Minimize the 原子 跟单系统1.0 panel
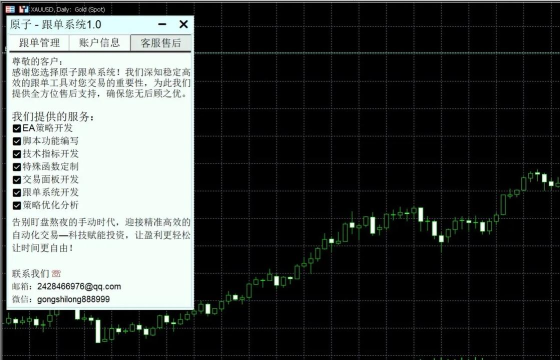560x360 pixels. 162,24
